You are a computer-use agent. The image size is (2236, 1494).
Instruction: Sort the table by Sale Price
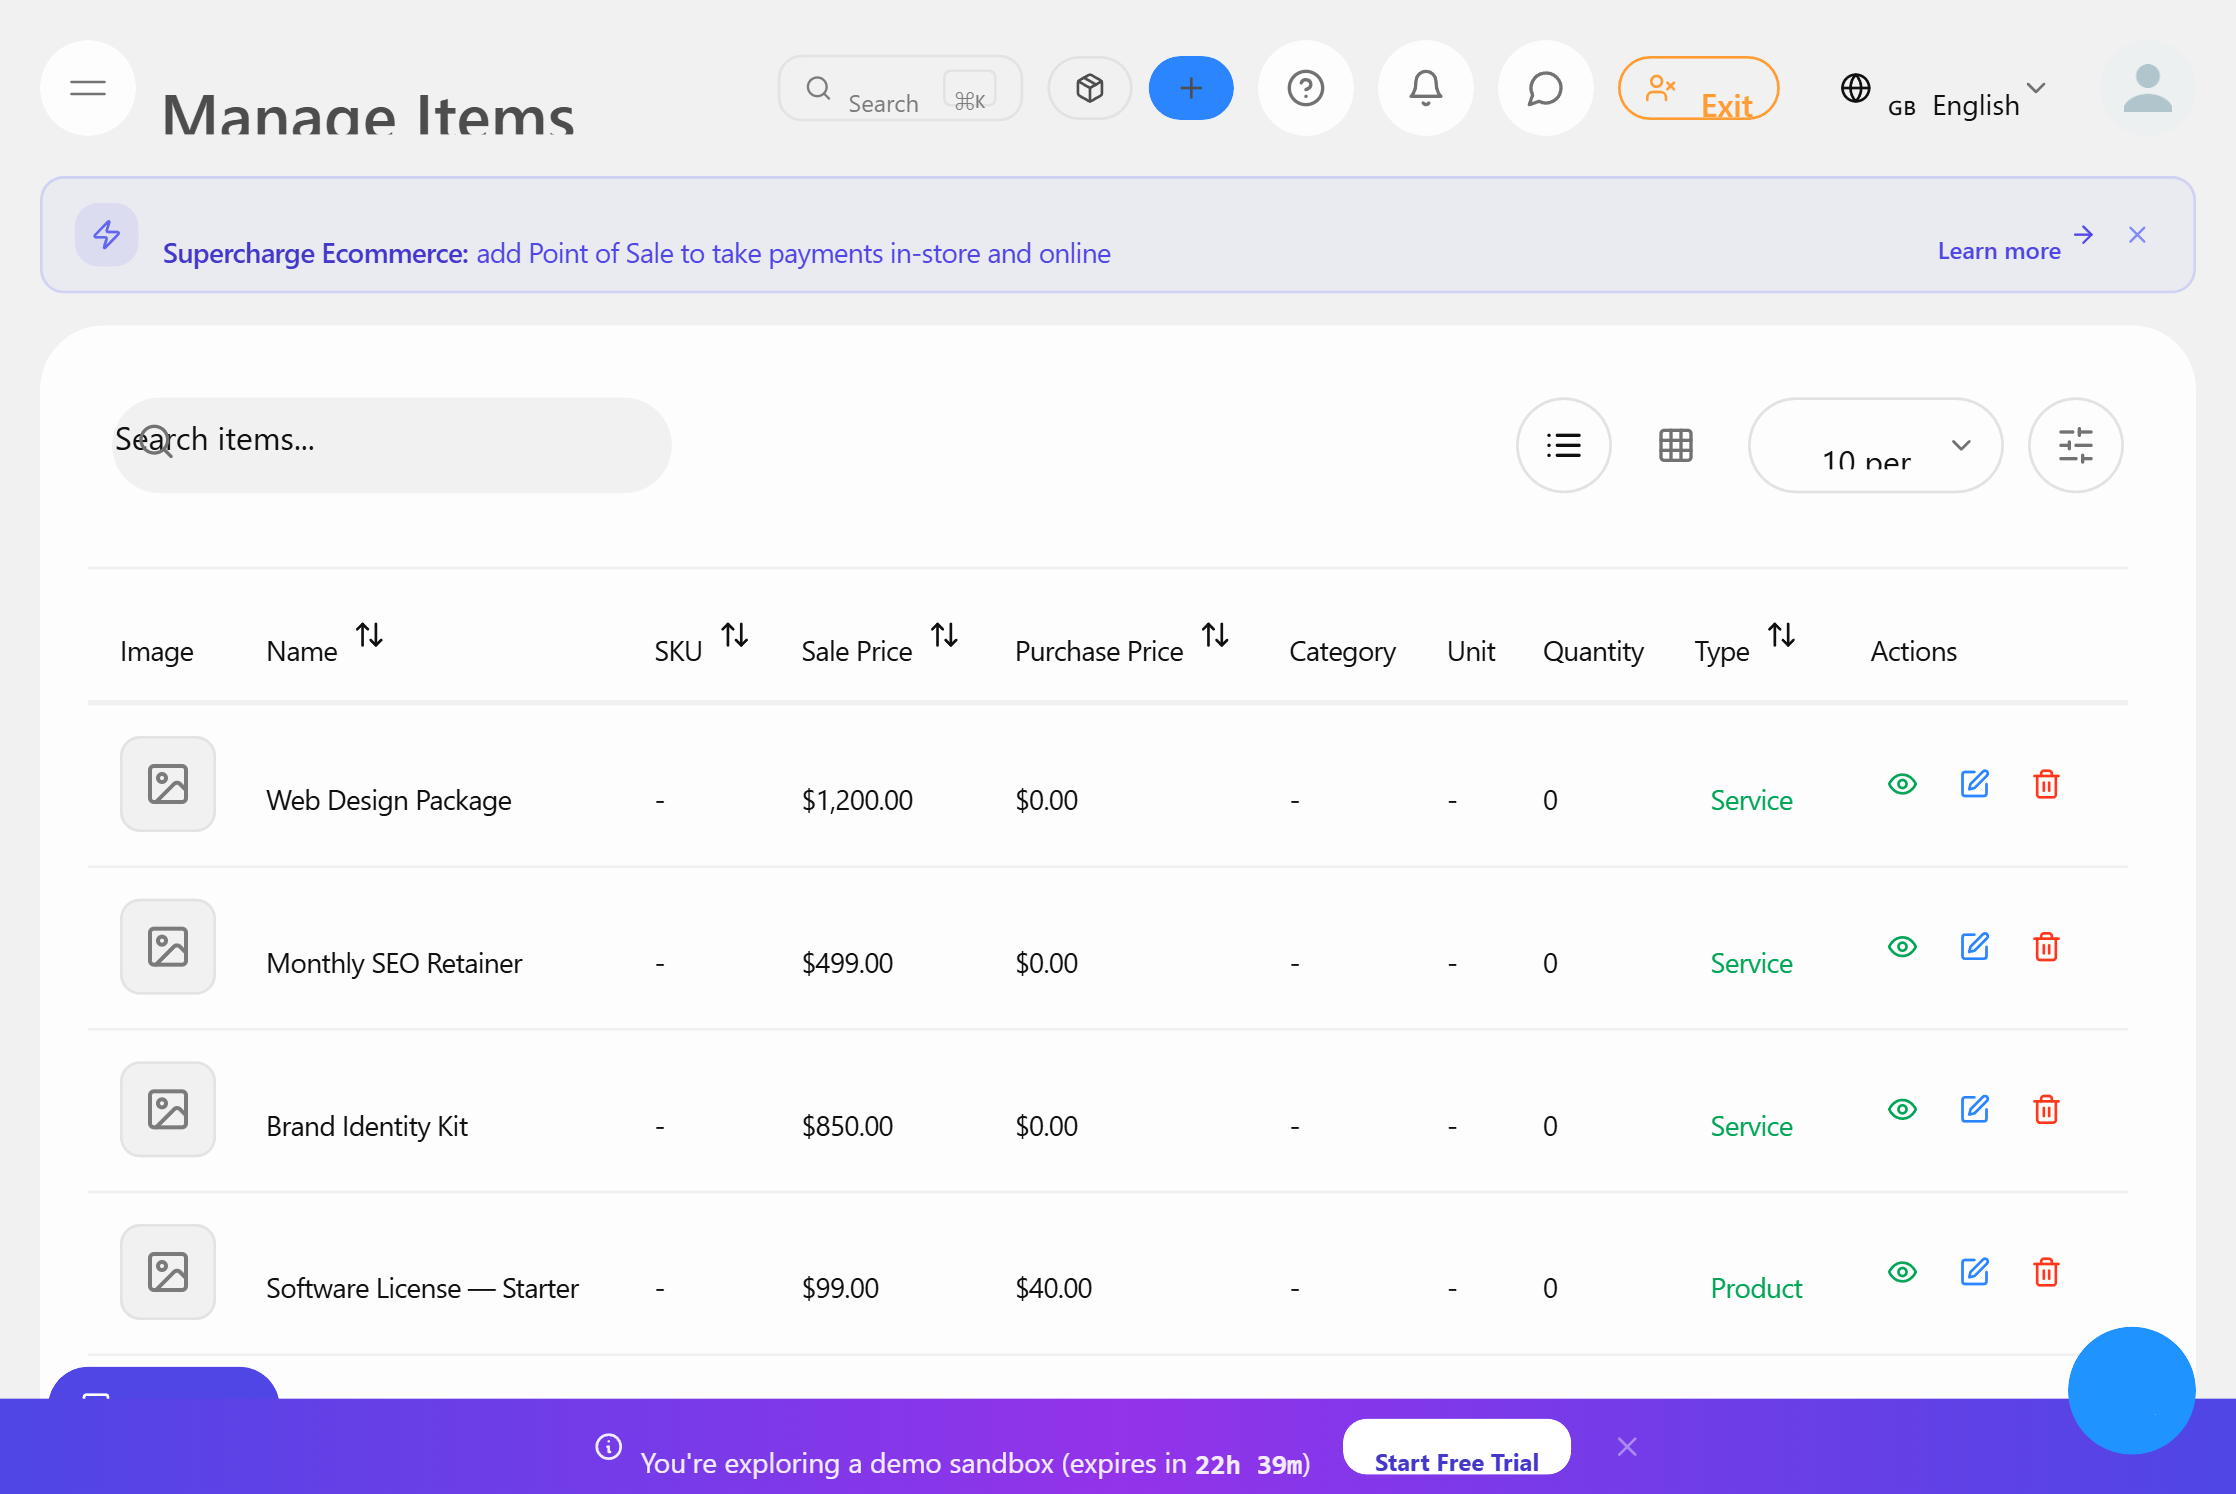pos(944,636)
